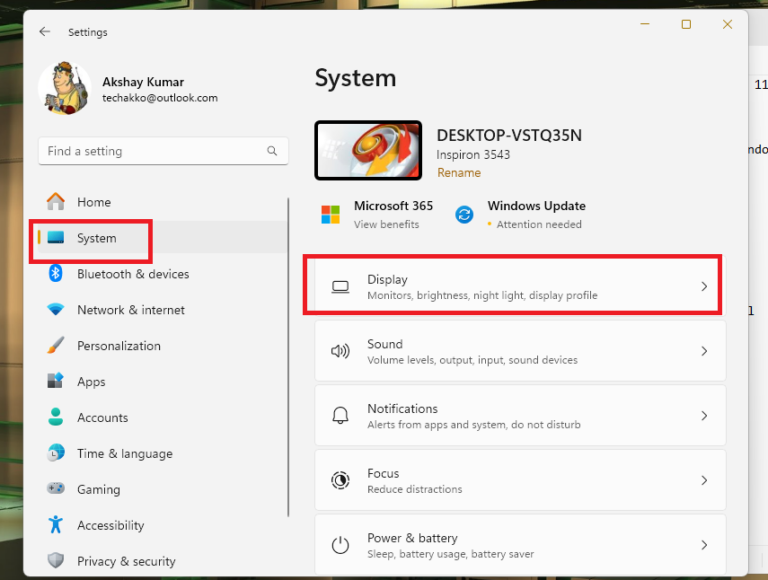Image resolution: width=768 pixels, height=580 pixels.
Task: Click the Privacy & security shield icon
Action: (x=55, y=560)
